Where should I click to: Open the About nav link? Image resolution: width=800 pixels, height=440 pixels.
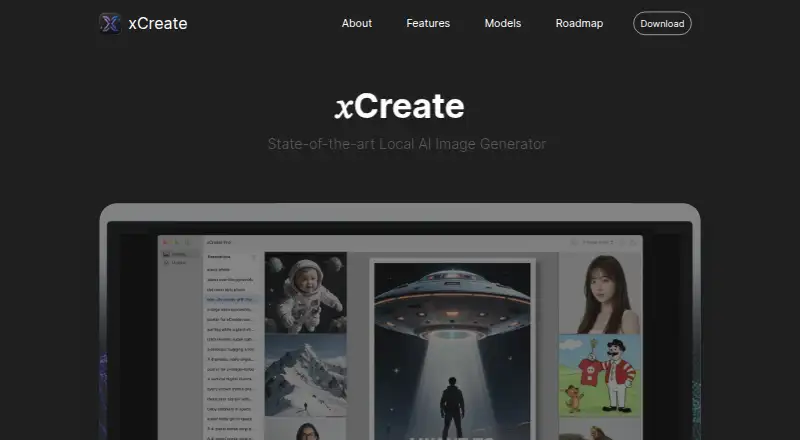pyautogui.click(x=357, y=23)
